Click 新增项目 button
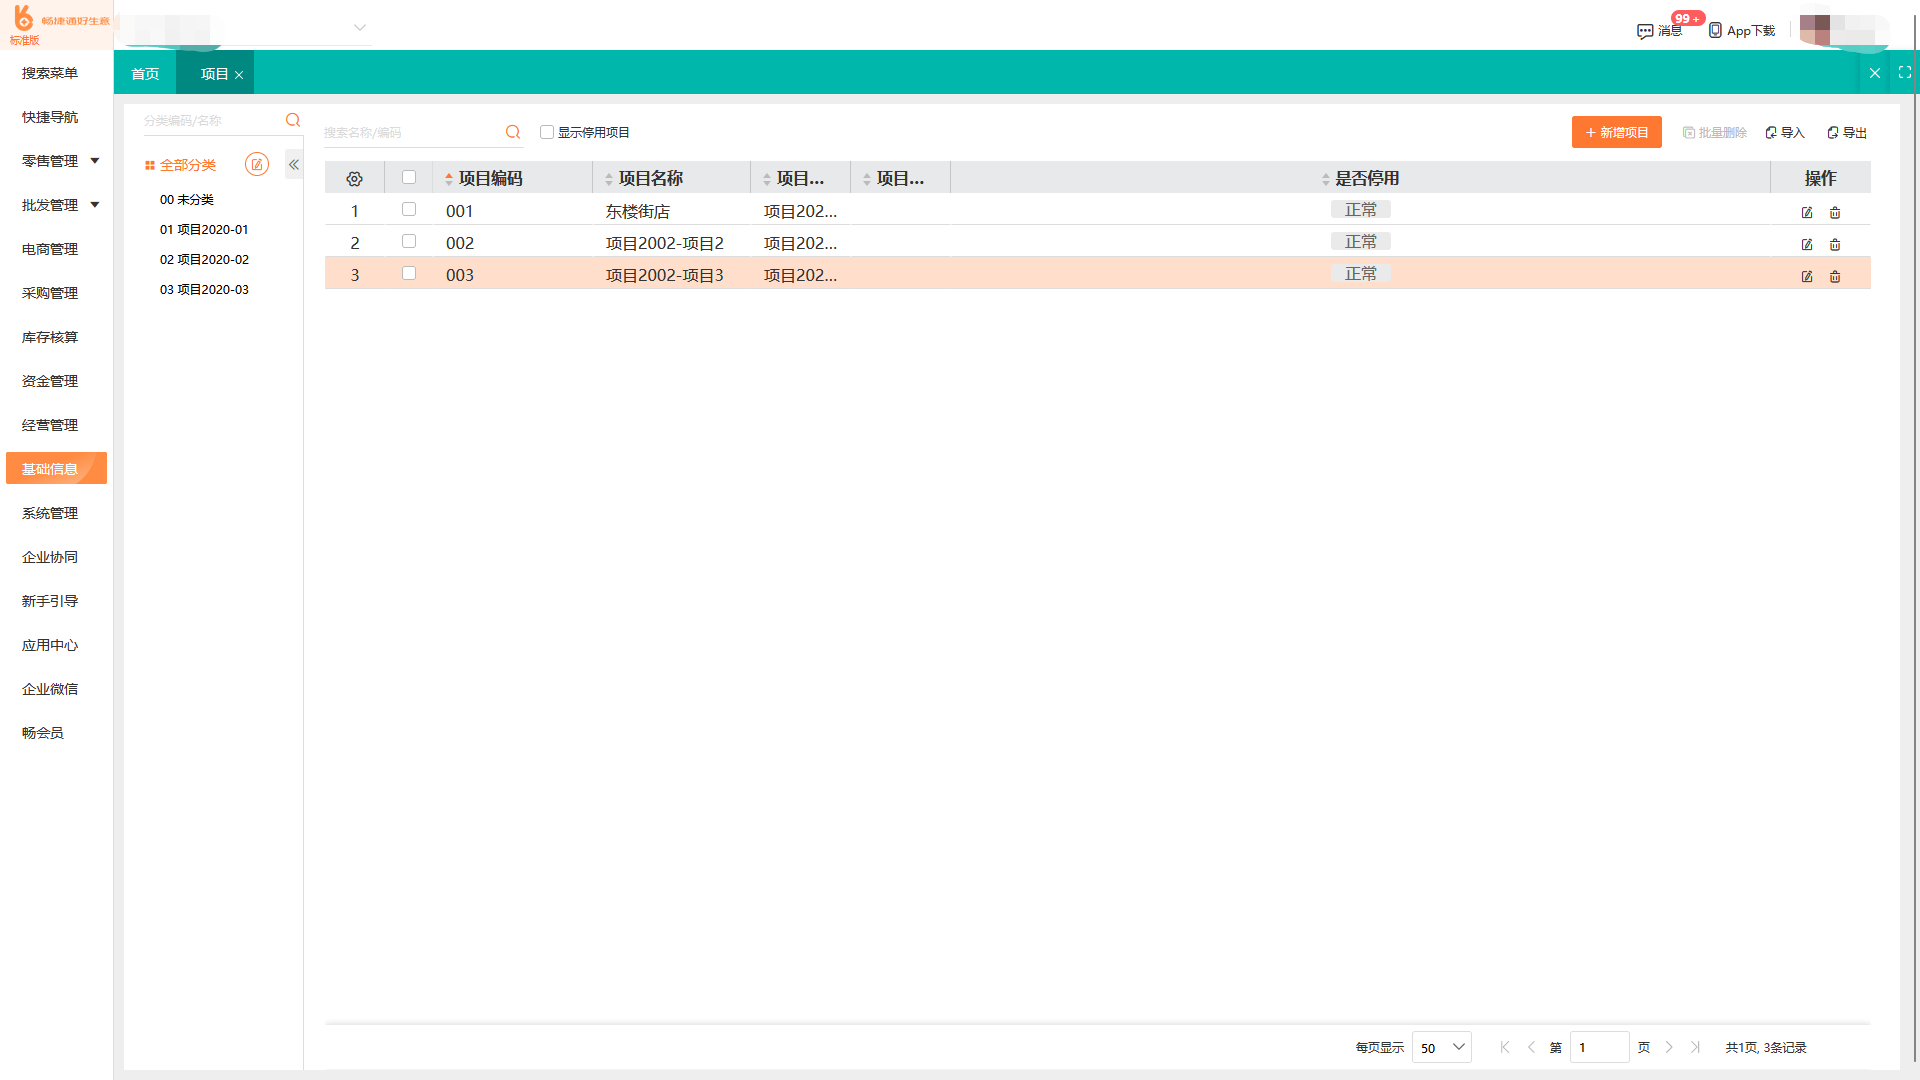This screenshot has height=1080, width=1920. (x=1615, y=132)
